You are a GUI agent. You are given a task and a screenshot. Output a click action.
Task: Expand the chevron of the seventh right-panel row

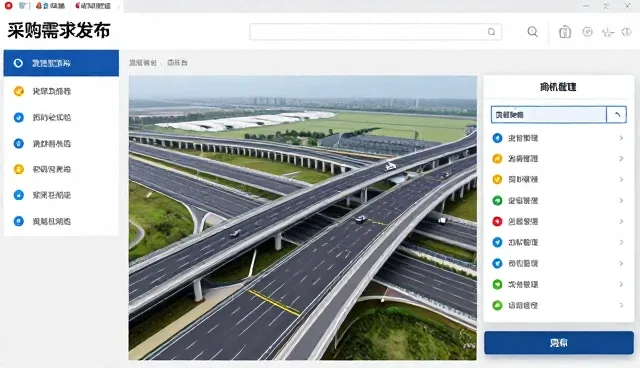[621, 264]
